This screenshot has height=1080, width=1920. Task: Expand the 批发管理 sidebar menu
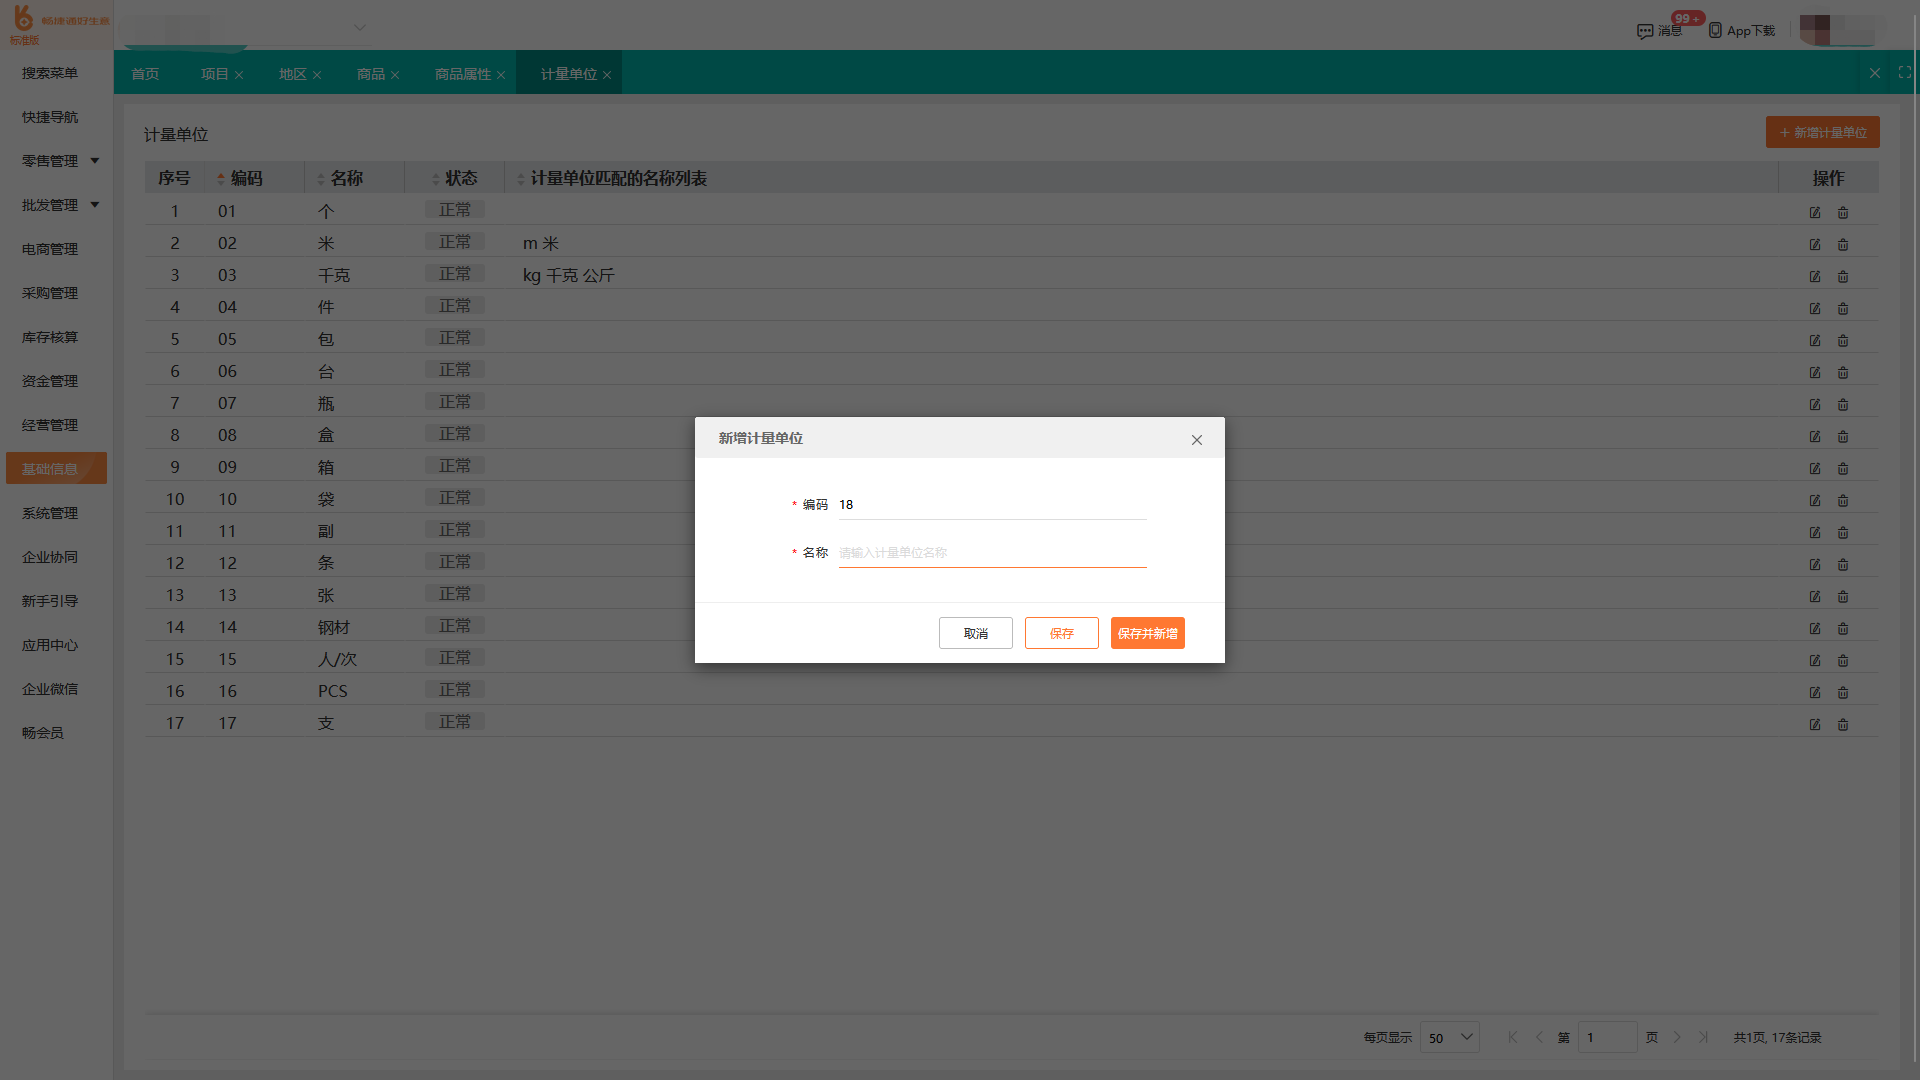[x=53, y=204]
